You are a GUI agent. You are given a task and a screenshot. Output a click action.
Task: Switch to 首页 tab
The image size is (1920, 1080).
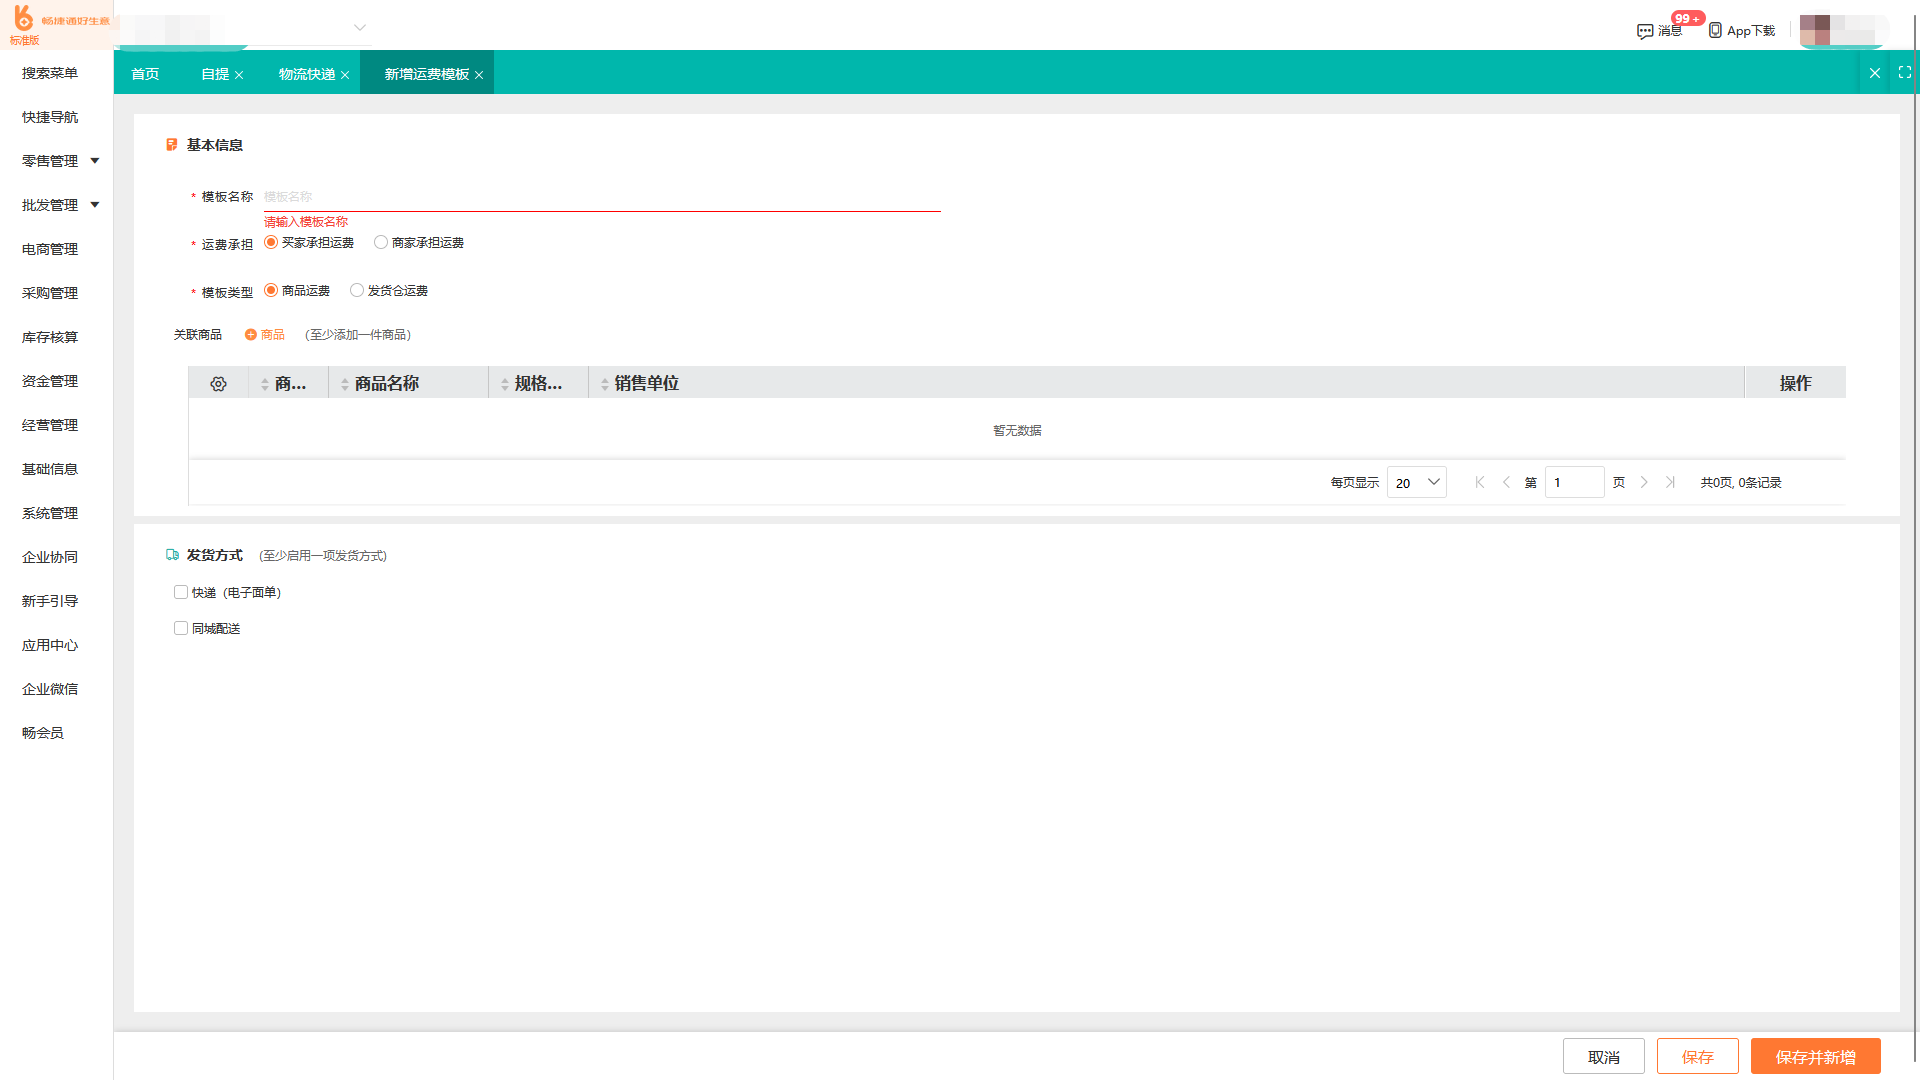click(x=145, y=73)
